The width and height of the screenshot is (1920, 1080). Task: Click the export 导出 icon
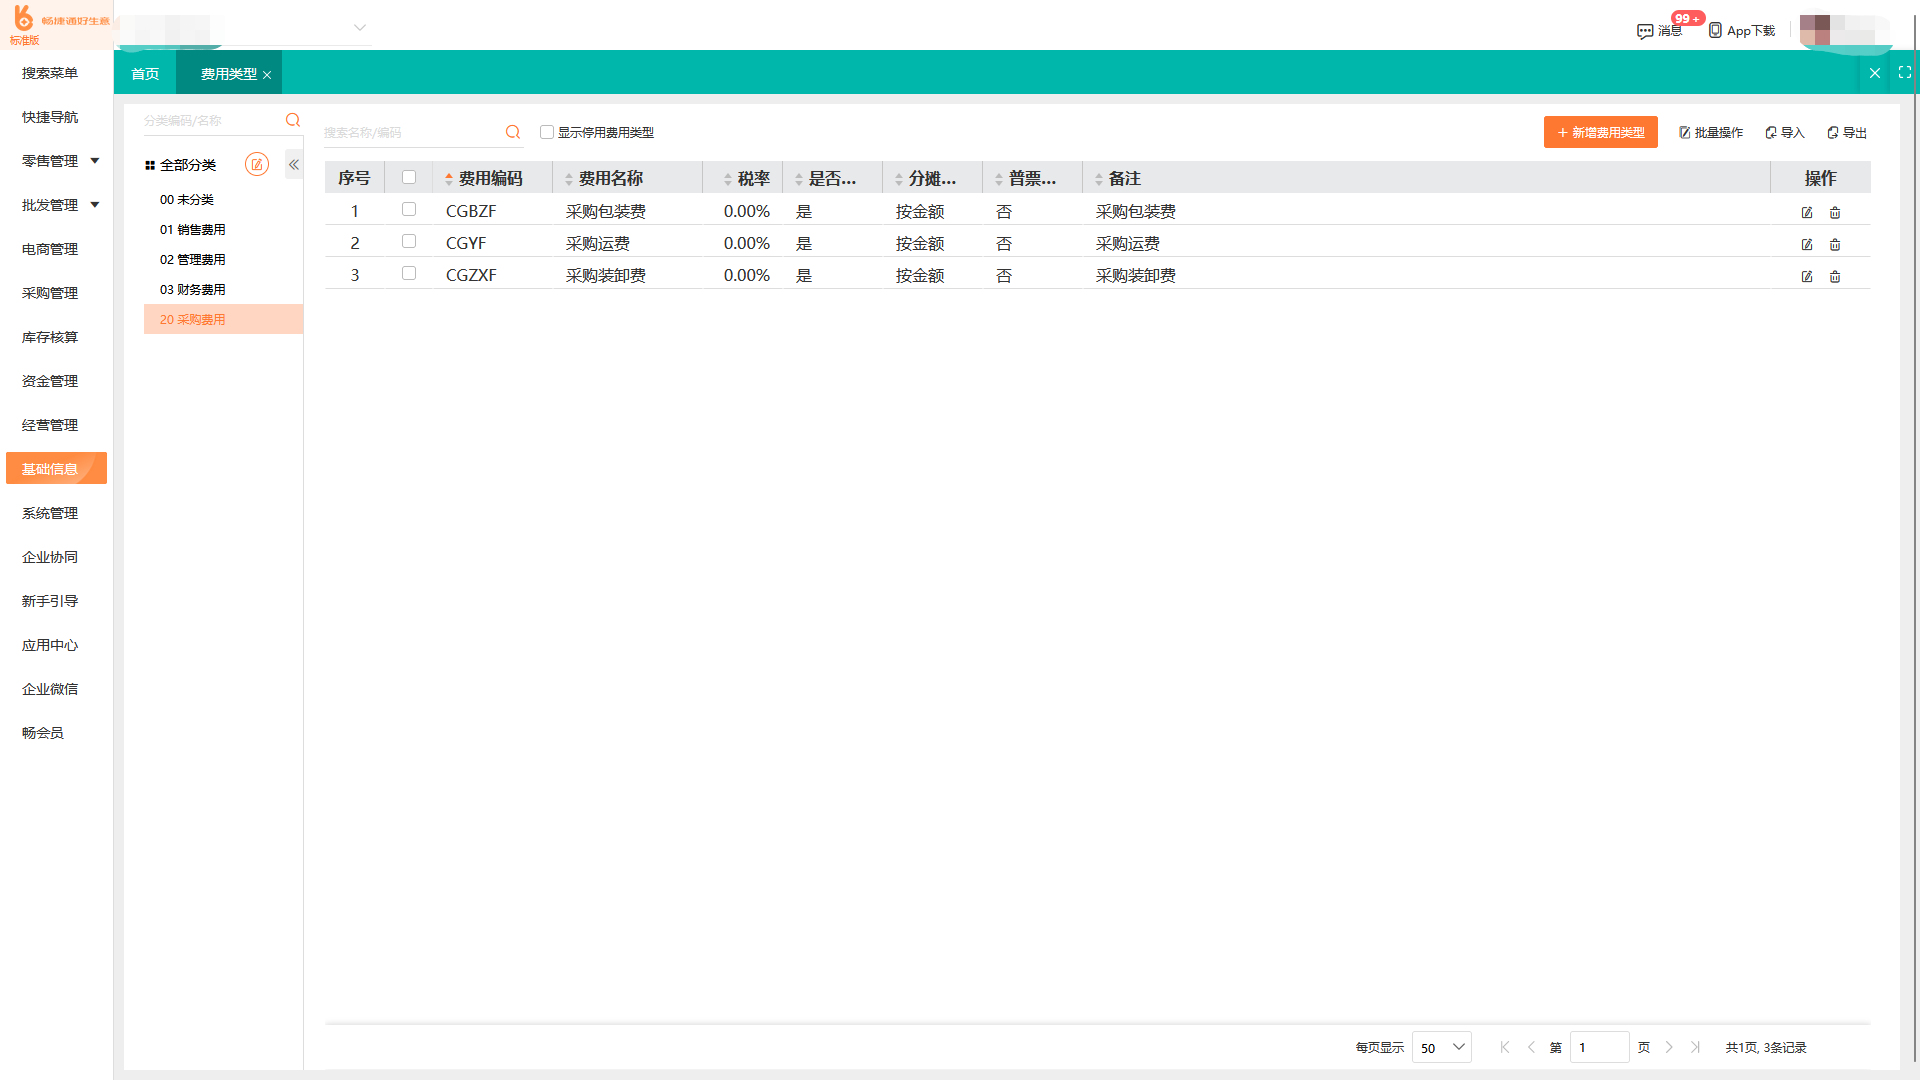pyautogui.click(x=1846, y=131)
